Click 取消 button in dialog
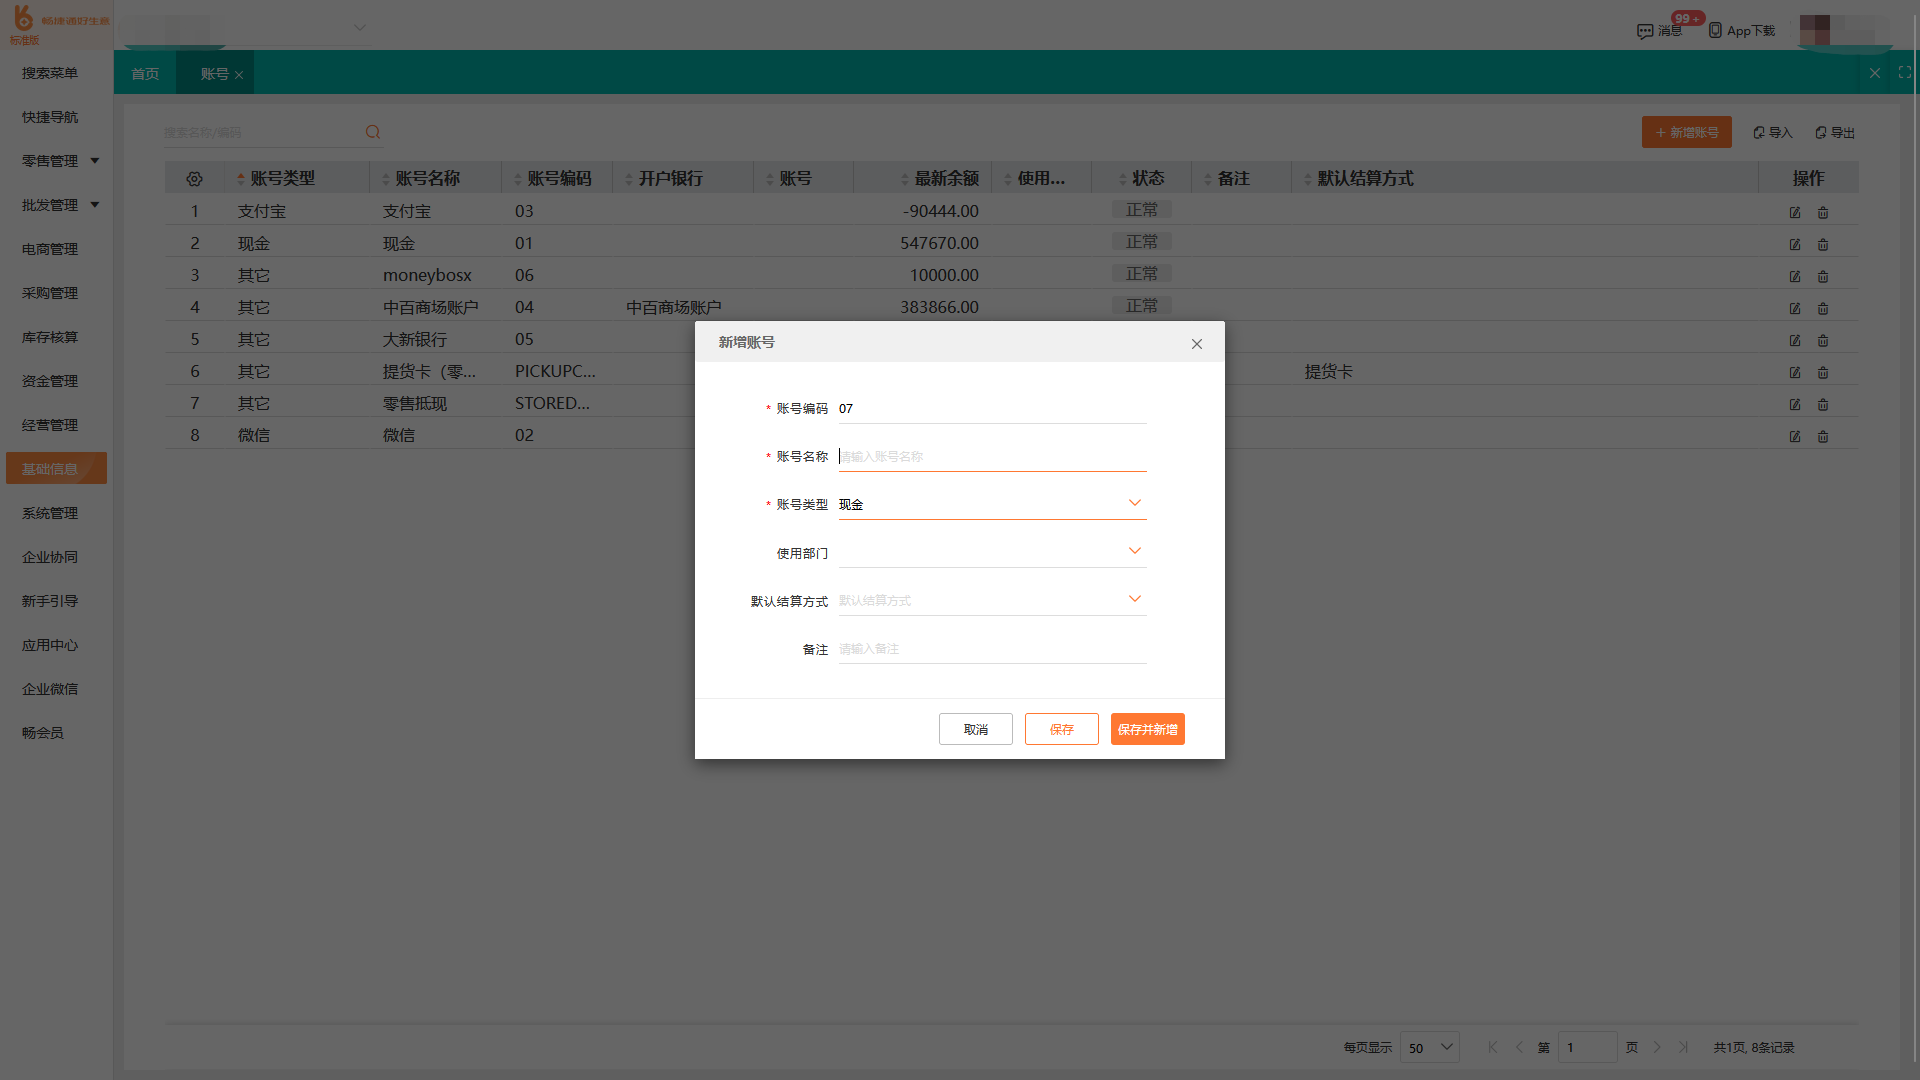Screen dimensions: 1920x1080 click(976, 729)
